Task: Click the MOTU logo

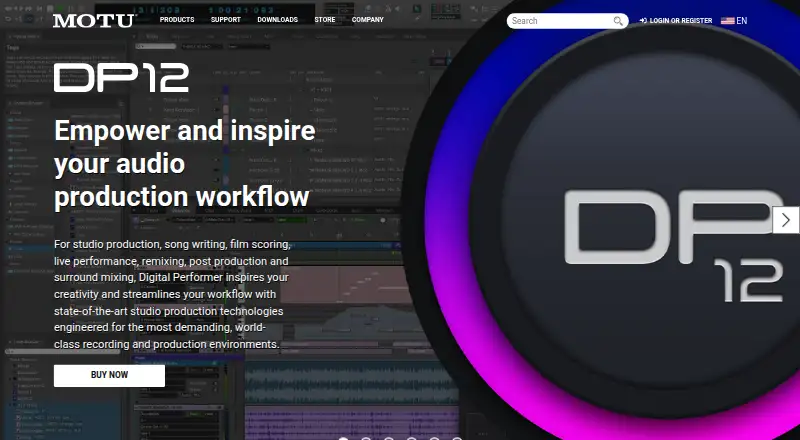Action: pos(94,21)
